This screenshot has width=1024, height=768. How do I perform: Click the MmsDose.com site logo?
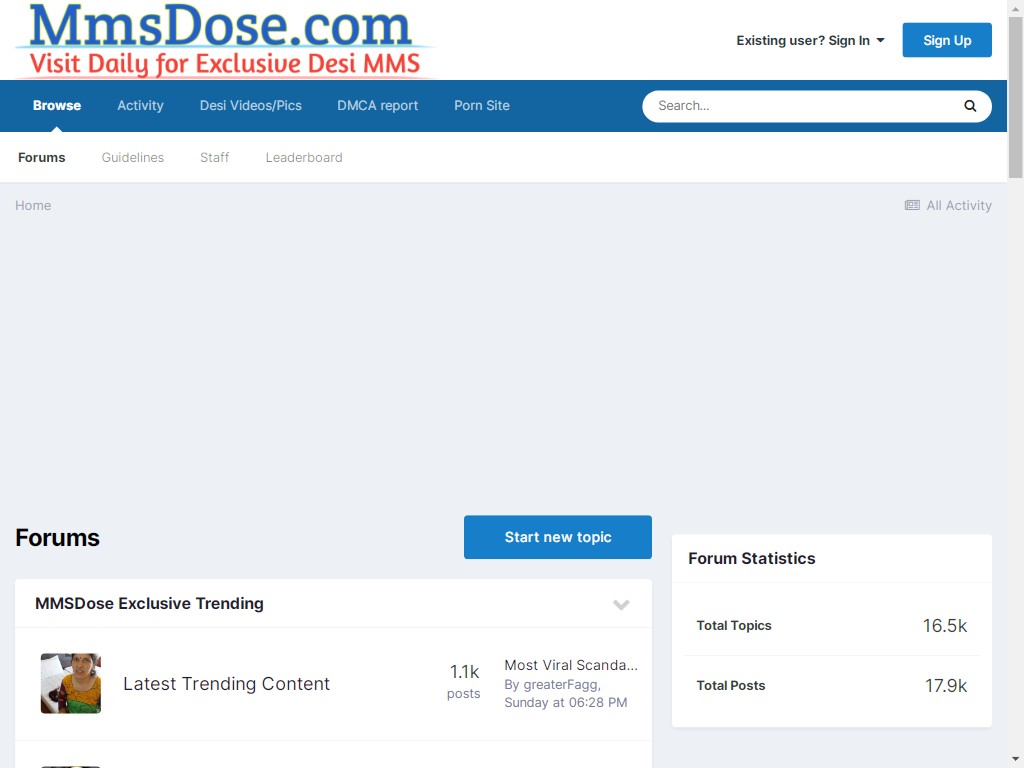click(x=226, y=41)
